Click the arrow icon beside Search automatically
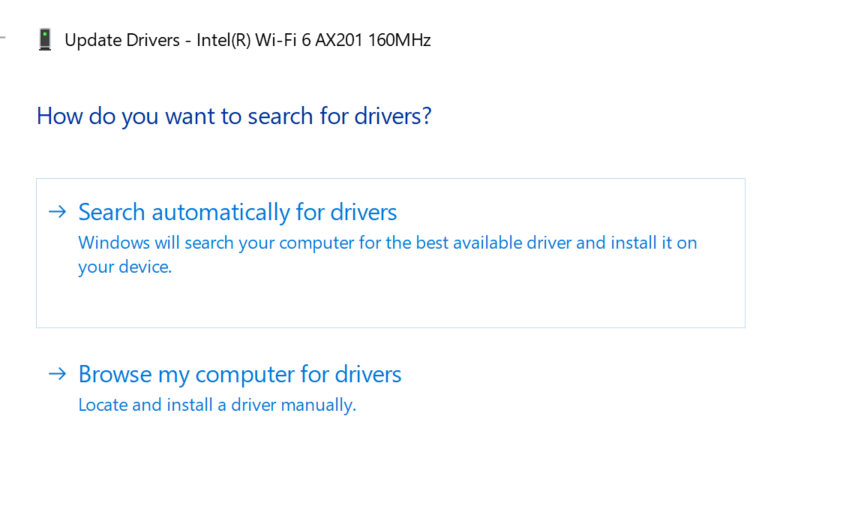Screen dimensions: 842x508 [x=59, y=212]
